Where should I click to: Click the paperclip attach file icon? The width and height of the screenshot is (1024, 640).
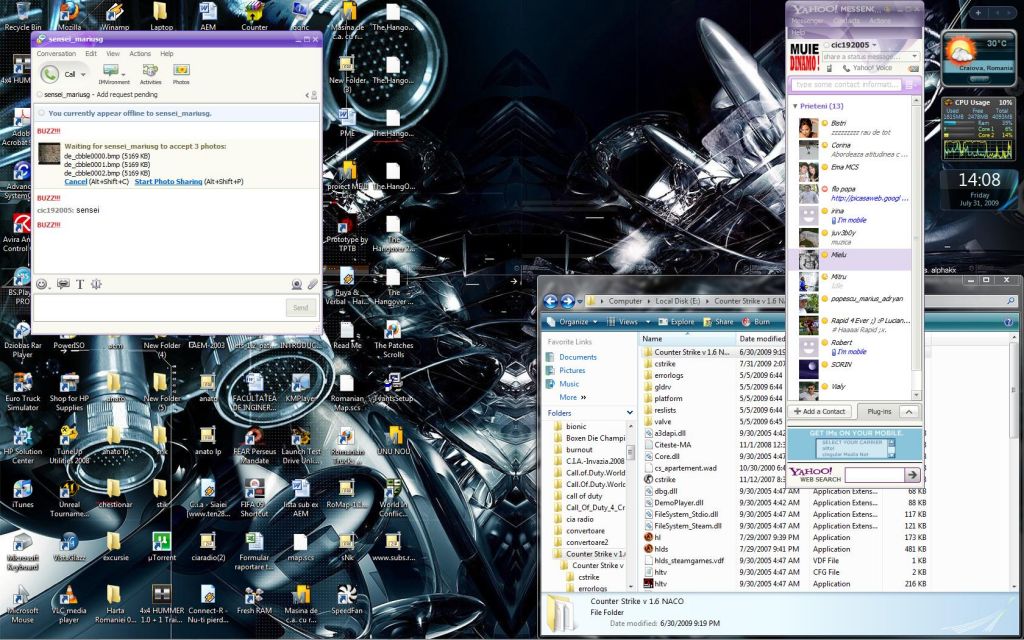pyautogui.click(x=312, y=284)
